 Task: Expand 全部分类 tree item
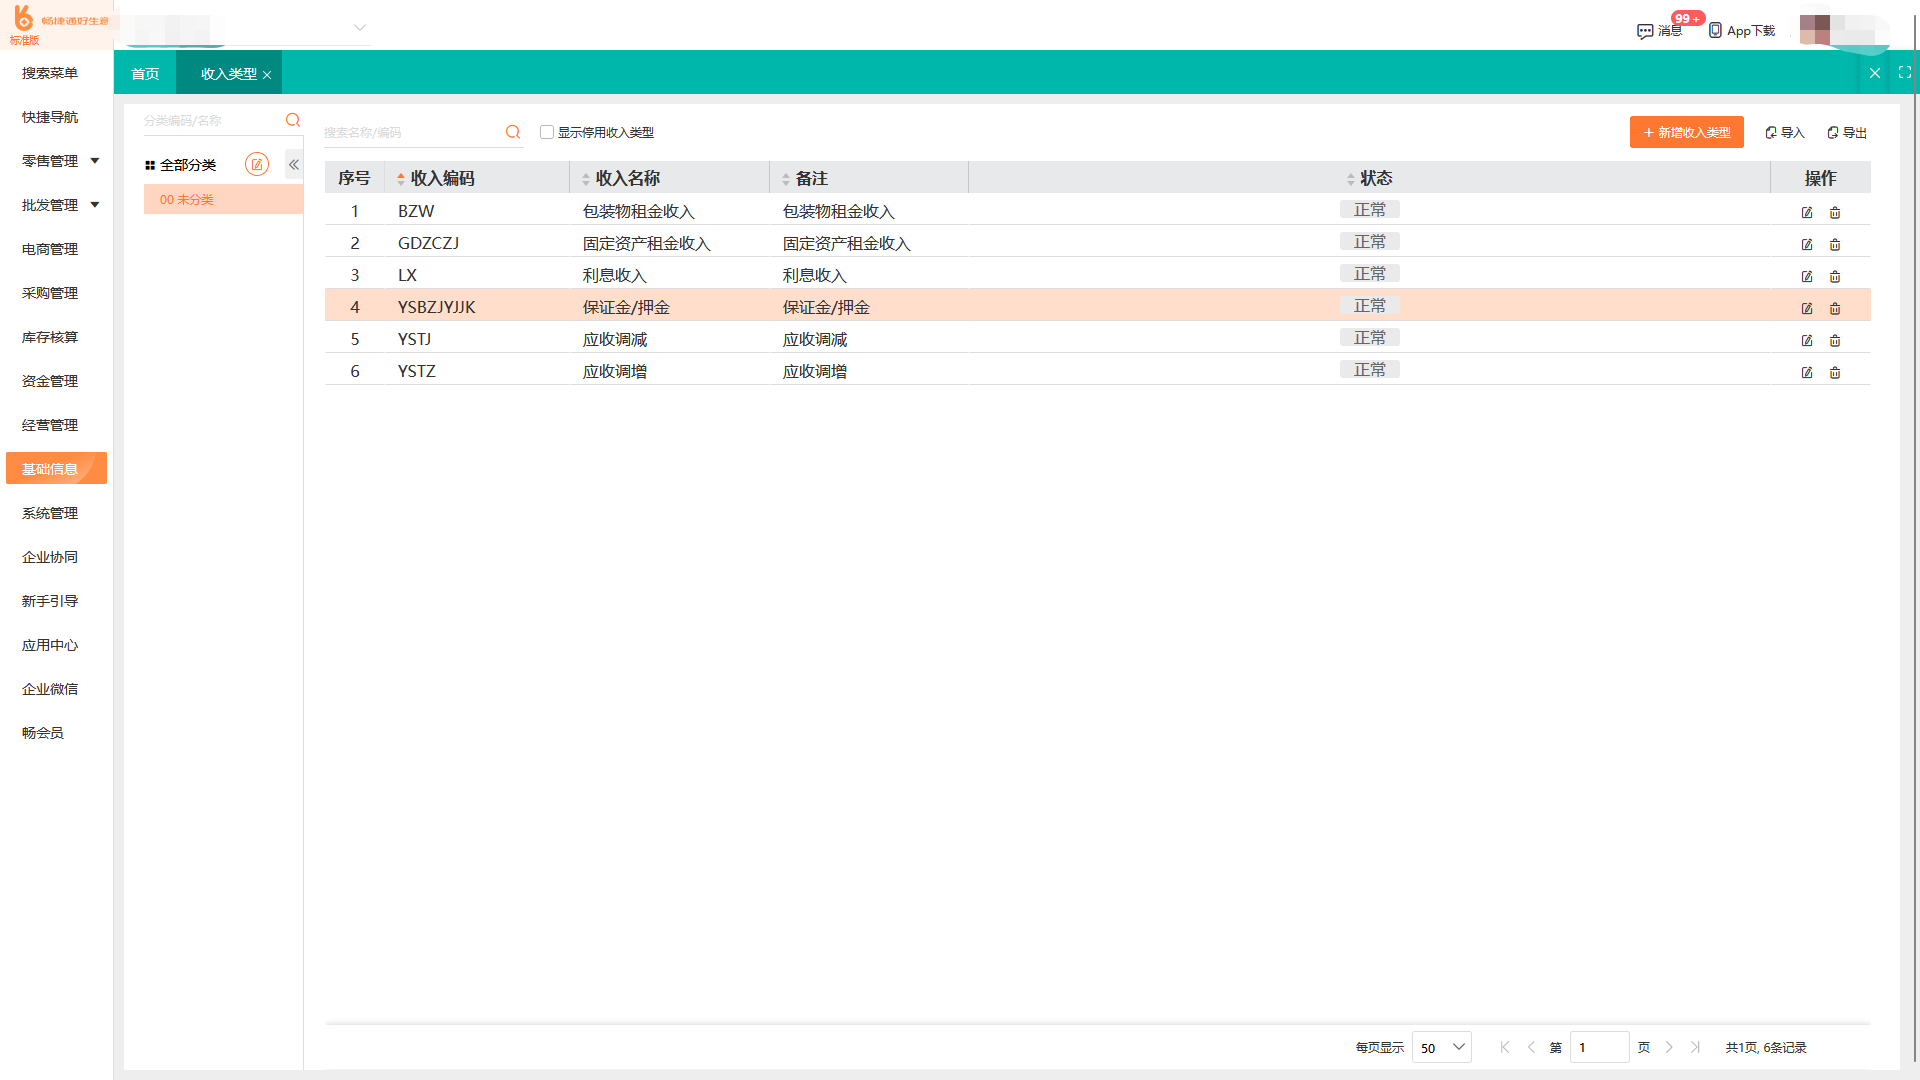[149, 164]
